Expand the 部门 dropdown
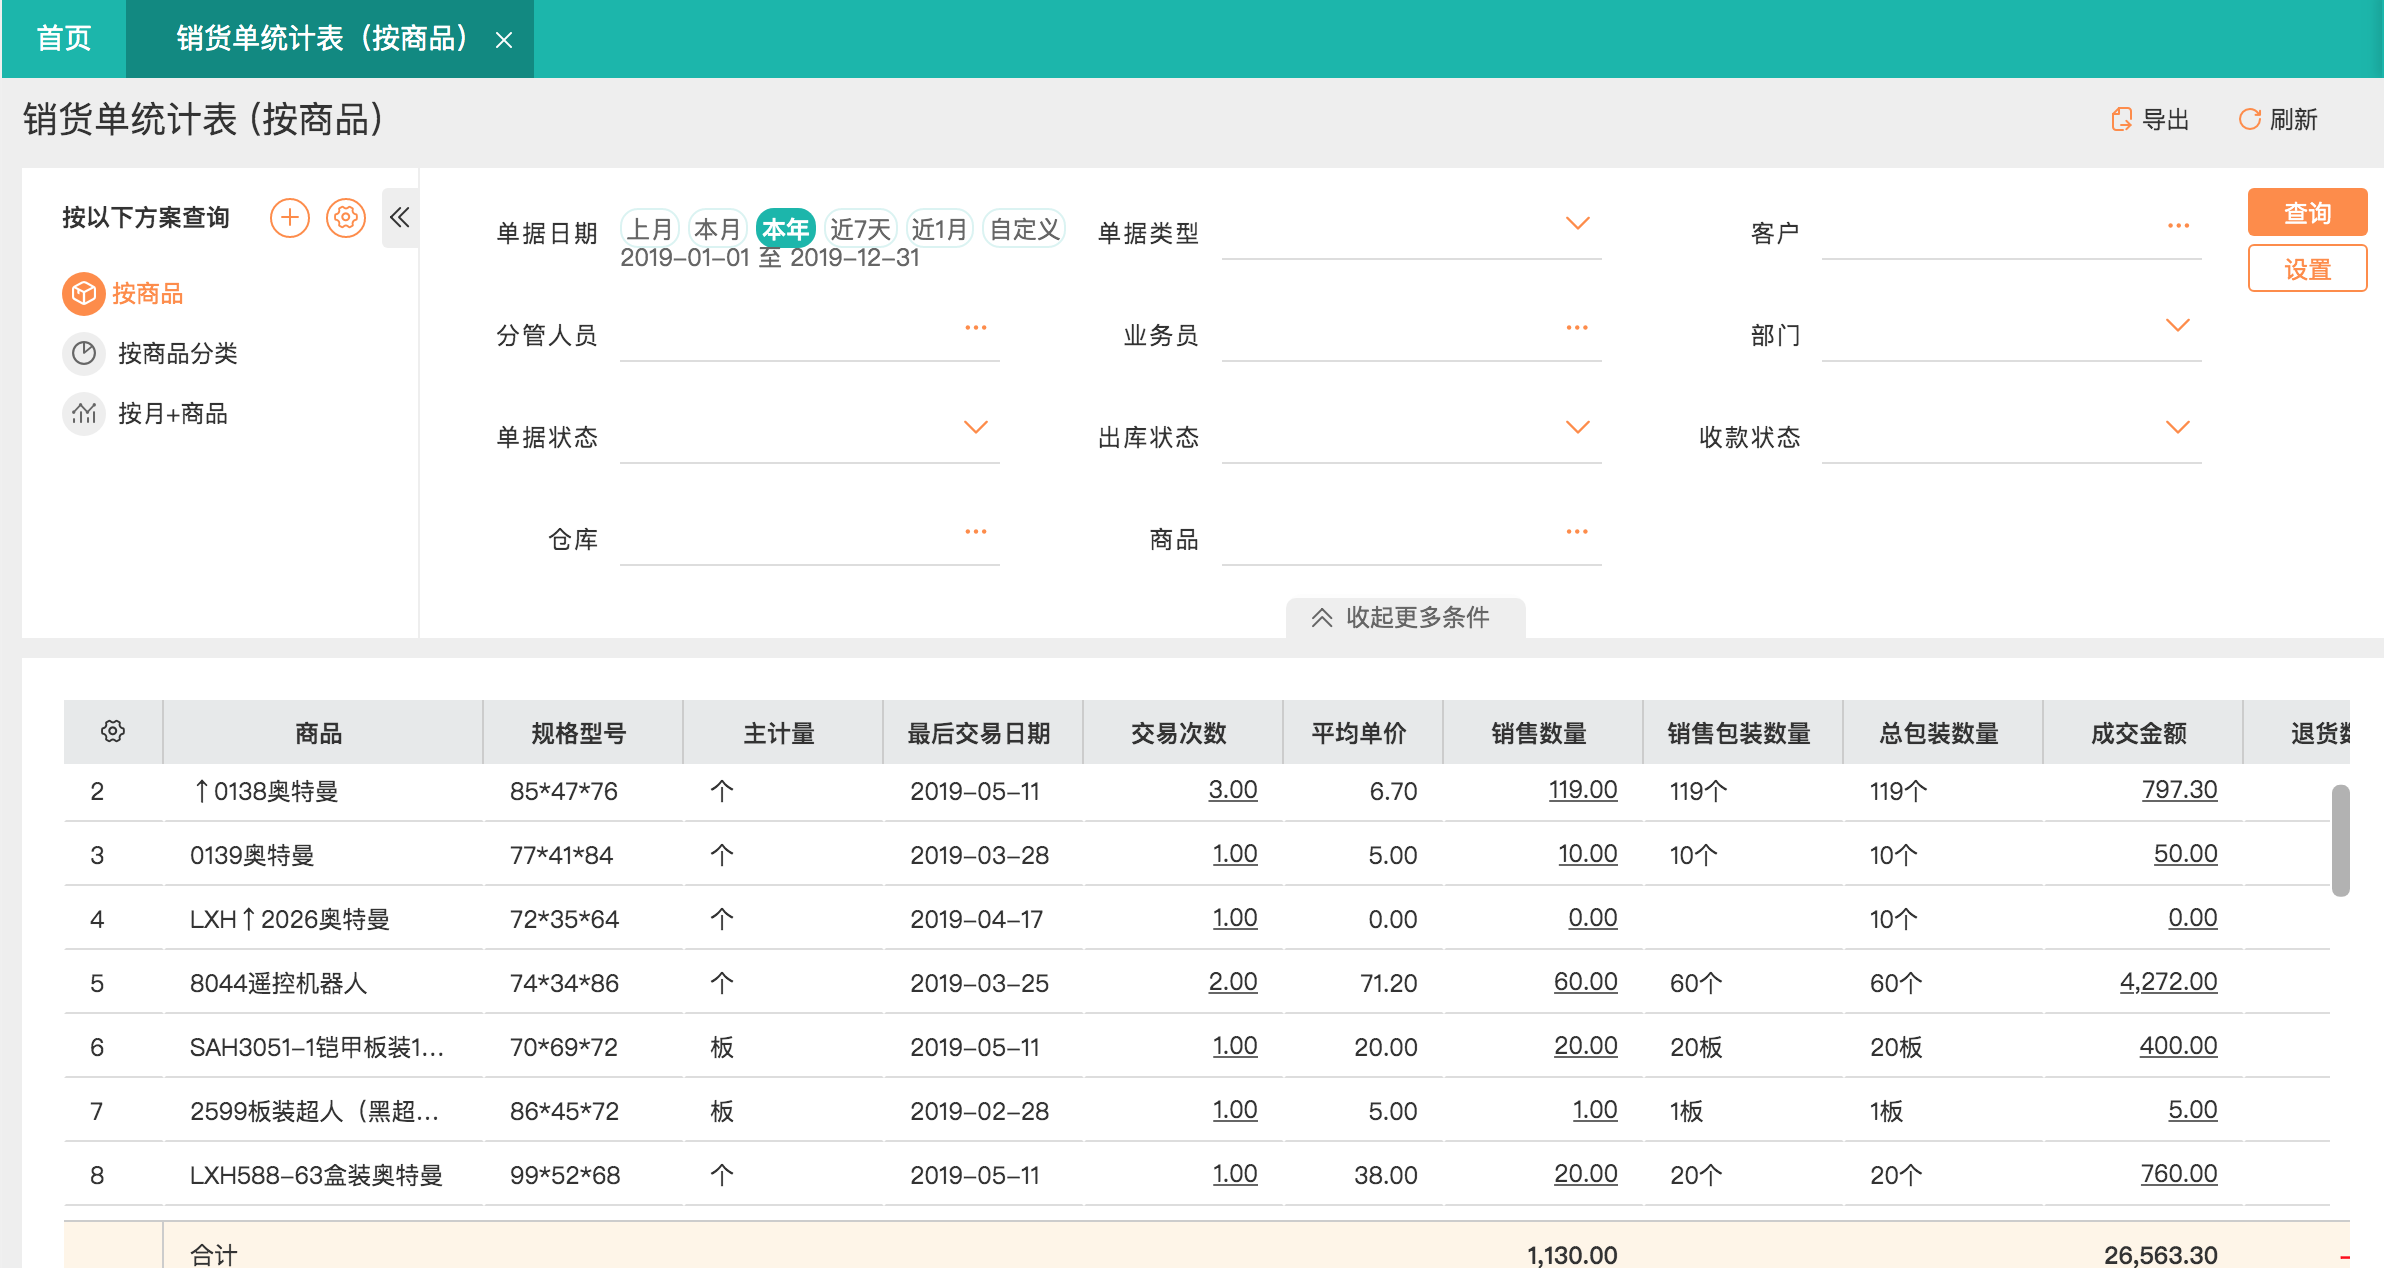Viewport: 2384px width, 1268px height. click(x=2181, y=330)
